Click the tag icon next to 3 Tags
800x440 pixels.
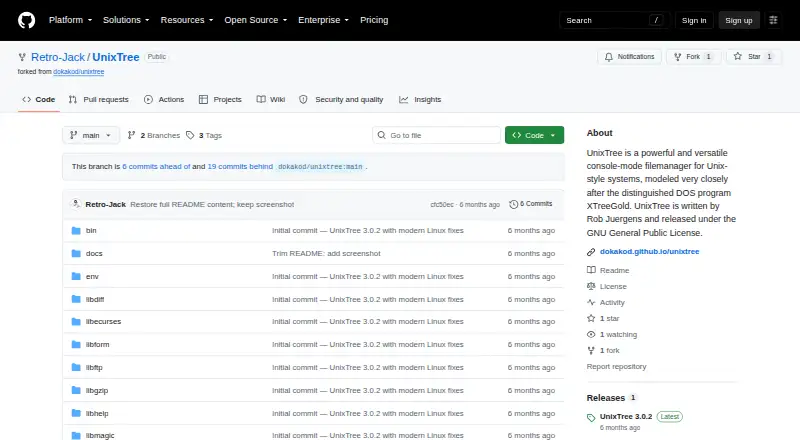tap(190, 135)
